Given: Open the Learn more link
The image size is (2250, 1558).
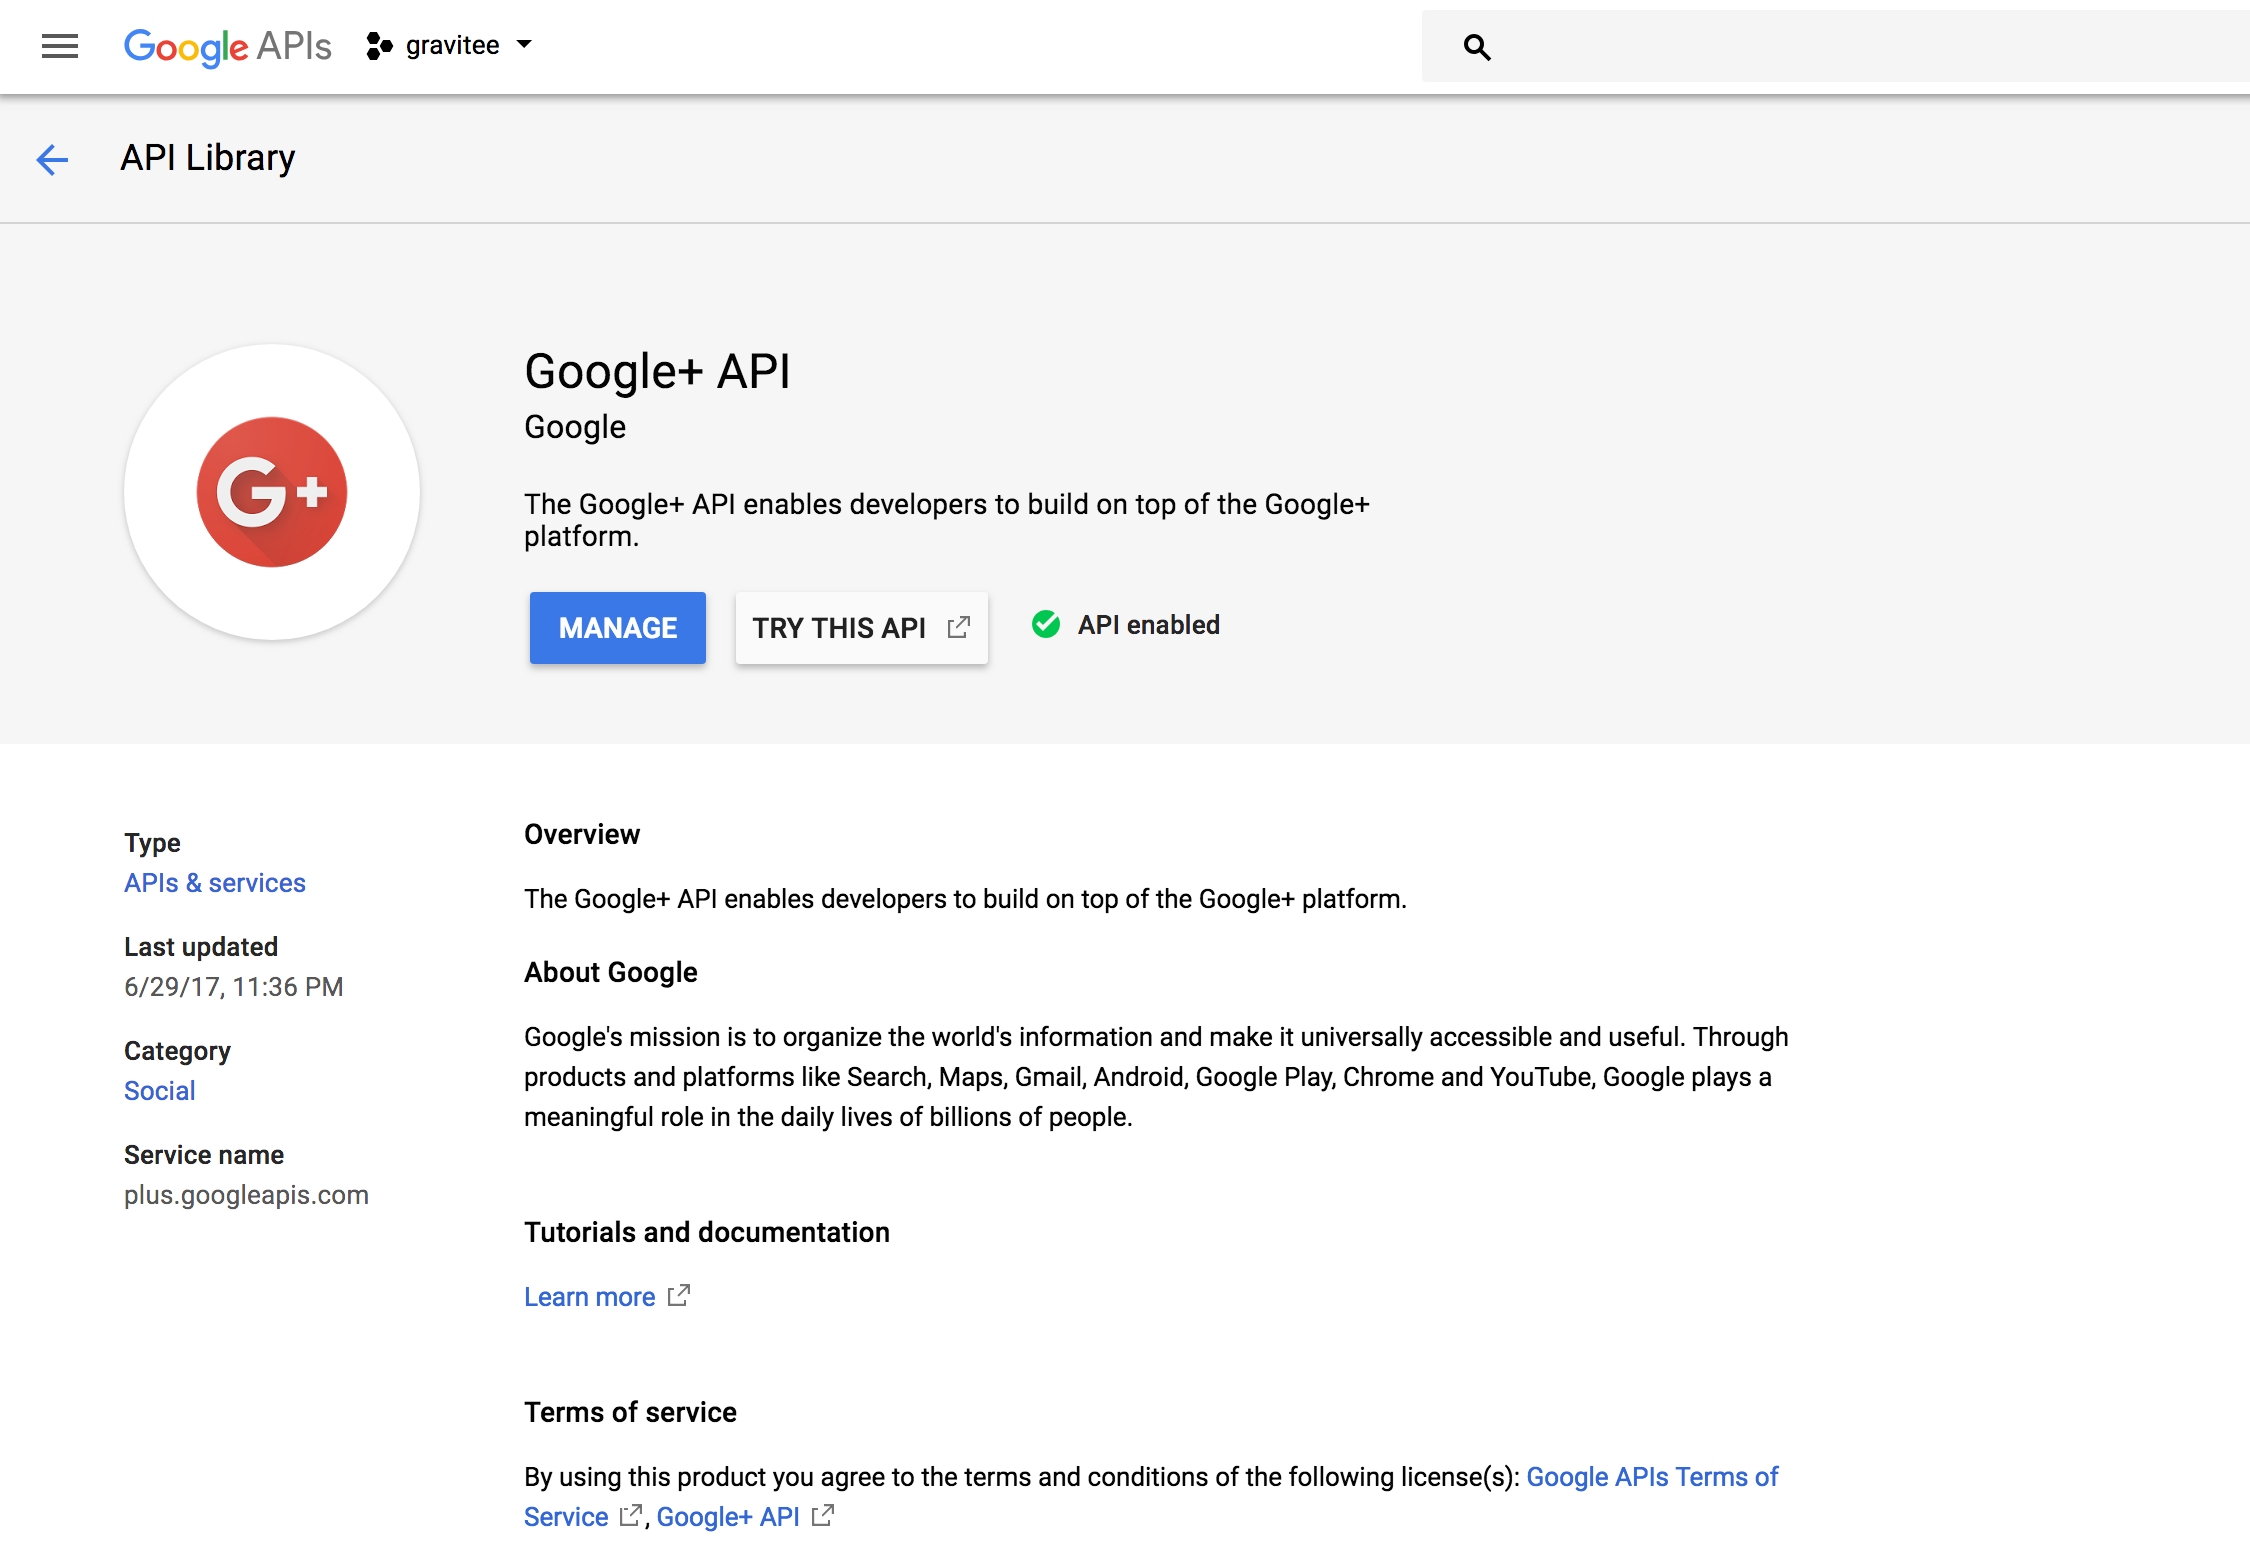Looking at the screenshot, I should click(590, 1297).
